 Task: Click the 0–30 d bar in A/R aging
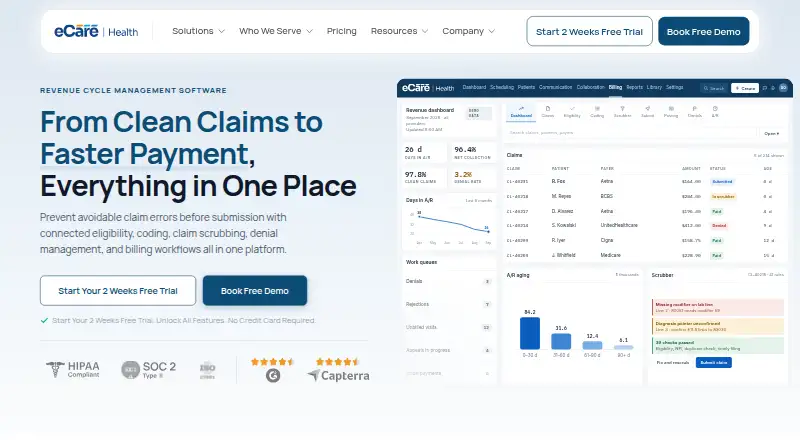click(530, 333)
